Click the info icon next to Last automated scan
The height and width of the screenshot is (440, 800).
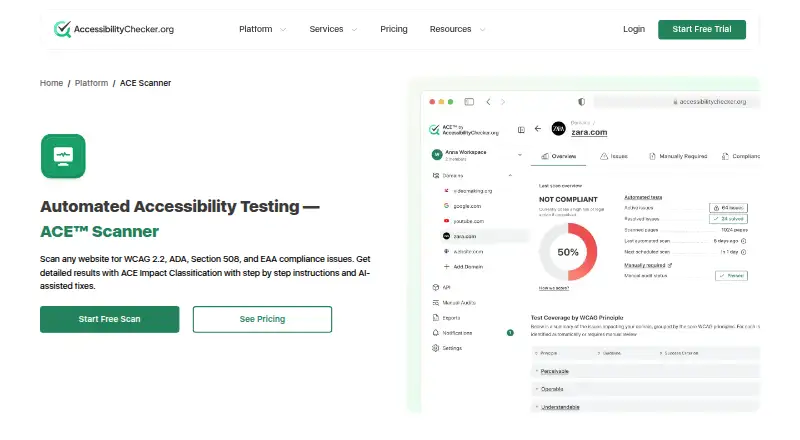(743, 241)
